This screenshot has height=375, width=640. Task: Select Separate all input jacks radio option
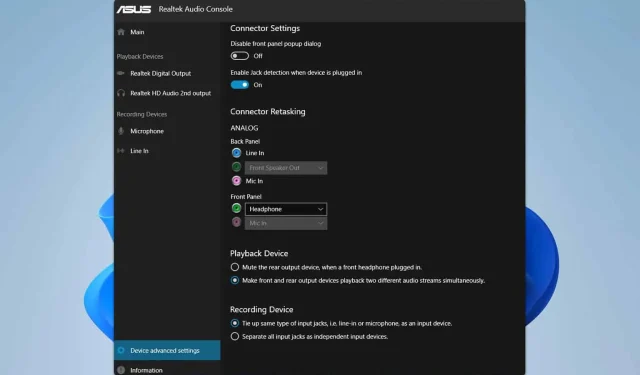coord(235,337)
